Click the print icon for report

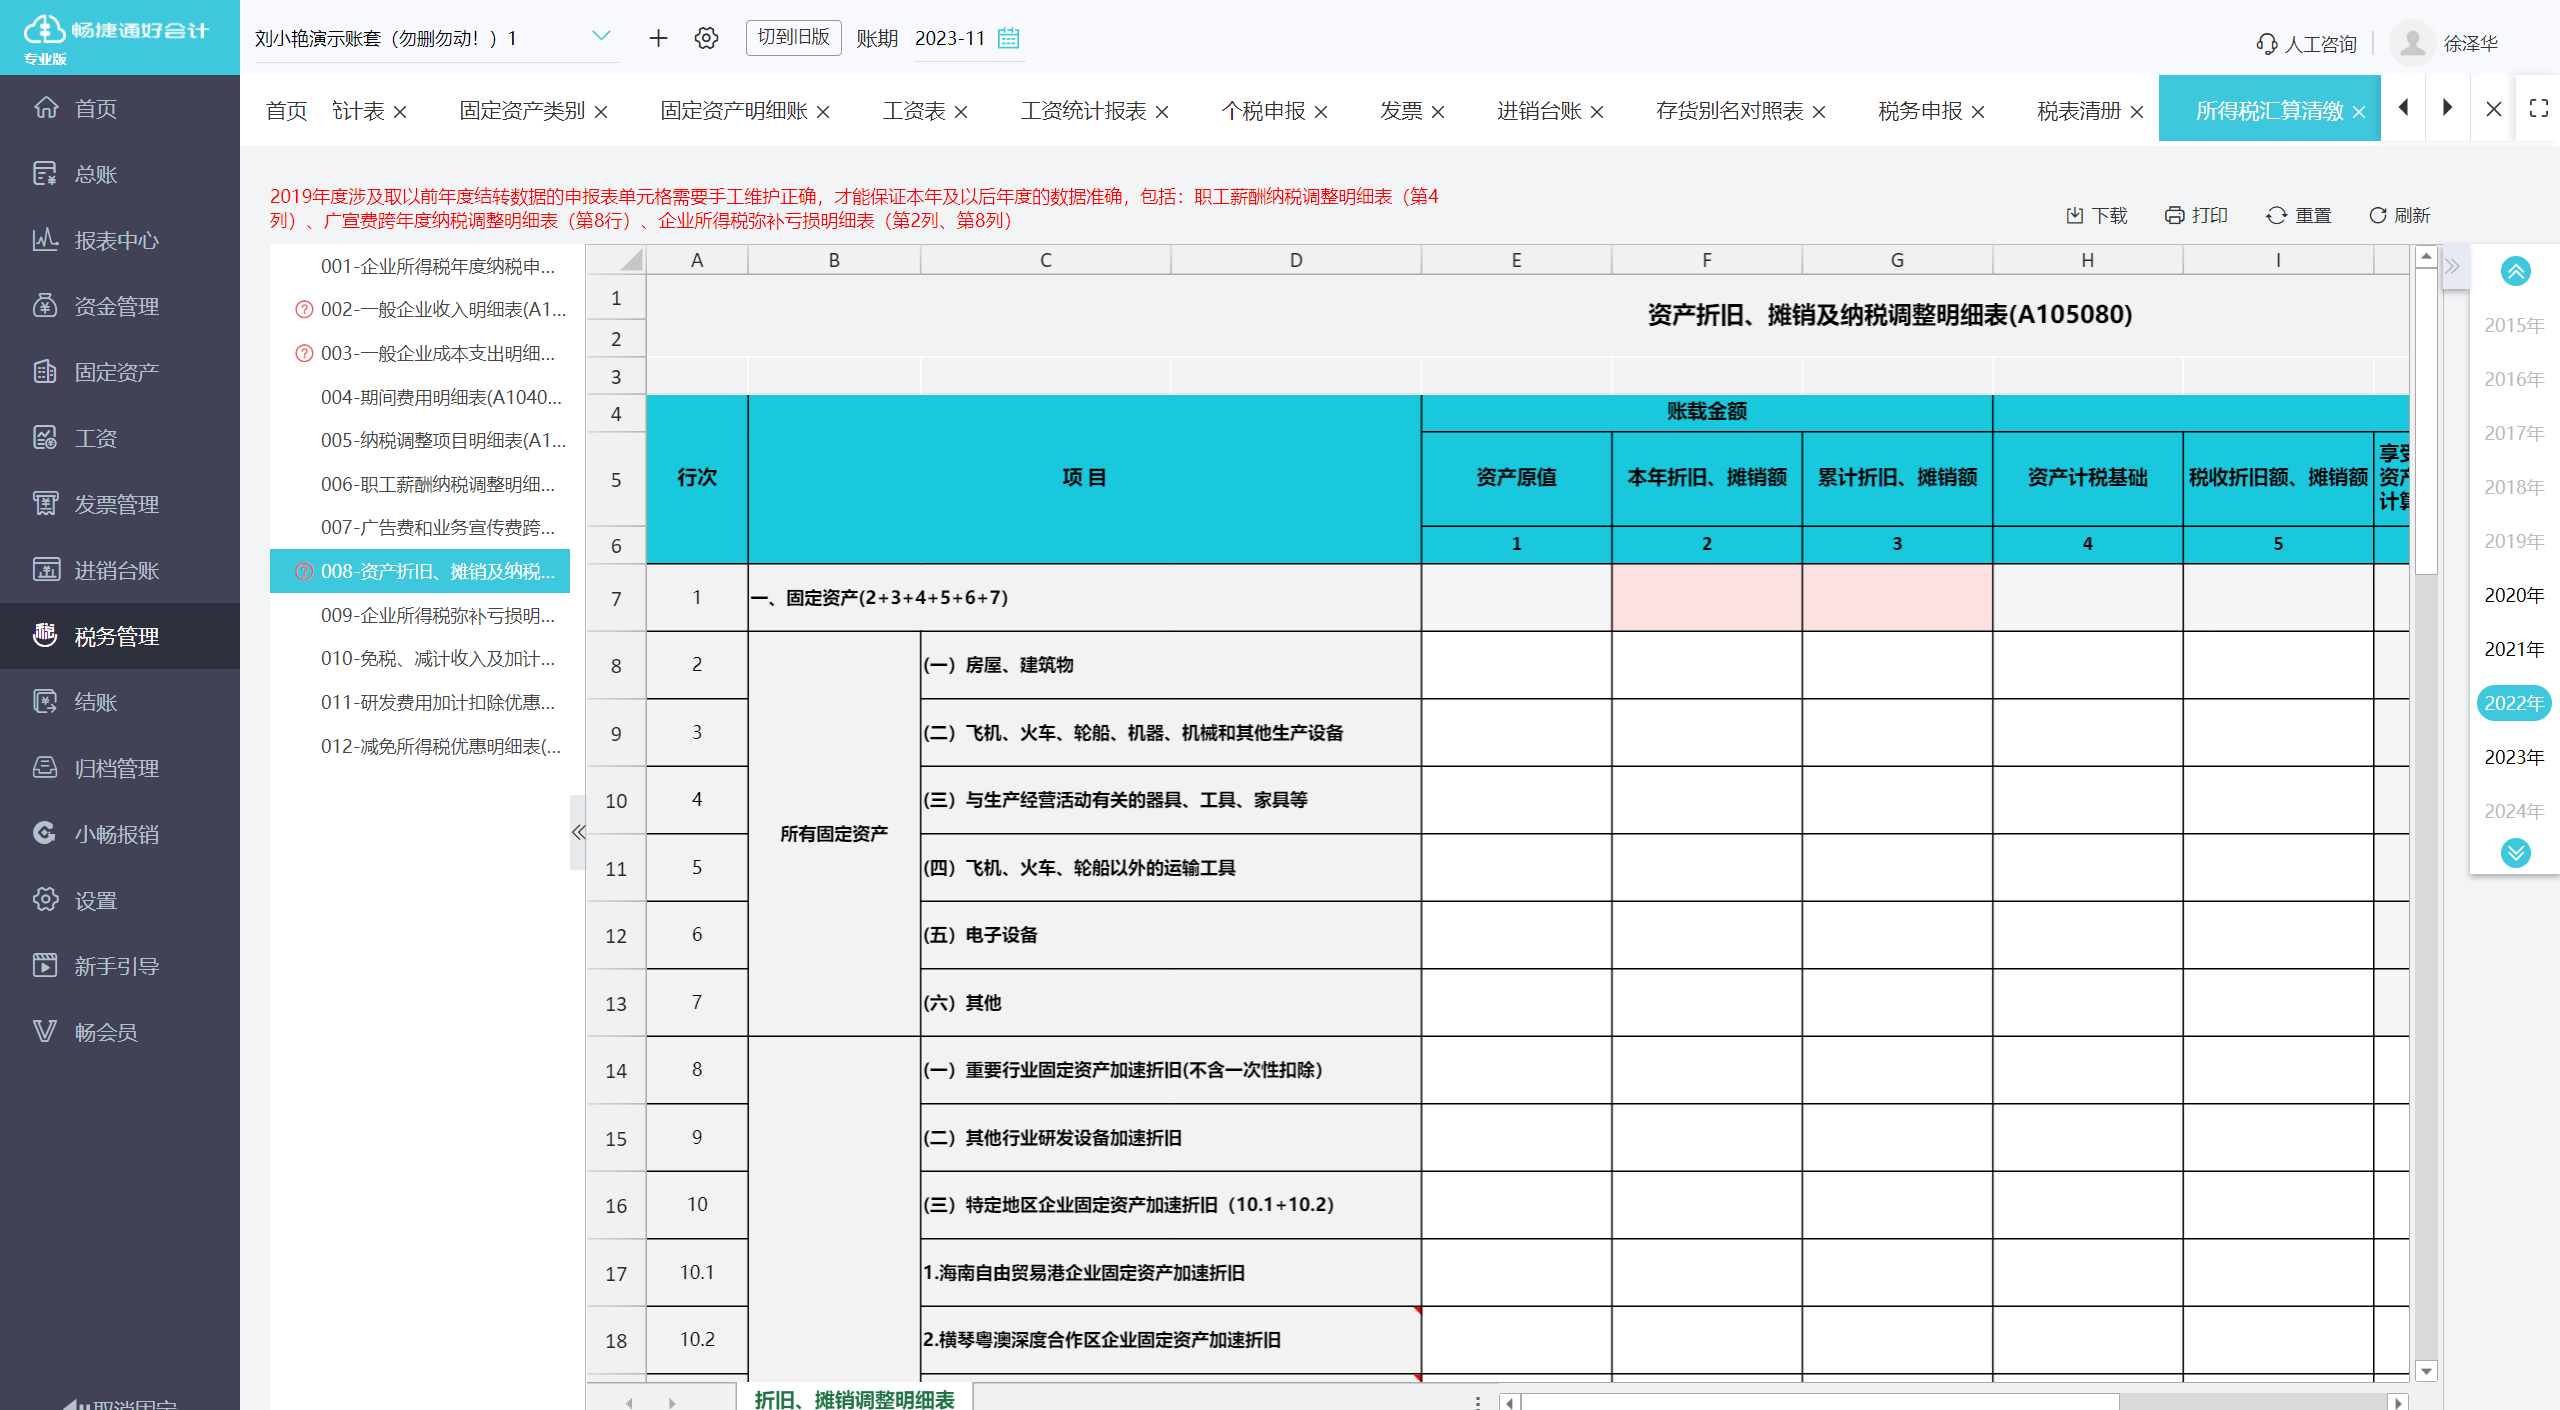tap(2173, 214)
